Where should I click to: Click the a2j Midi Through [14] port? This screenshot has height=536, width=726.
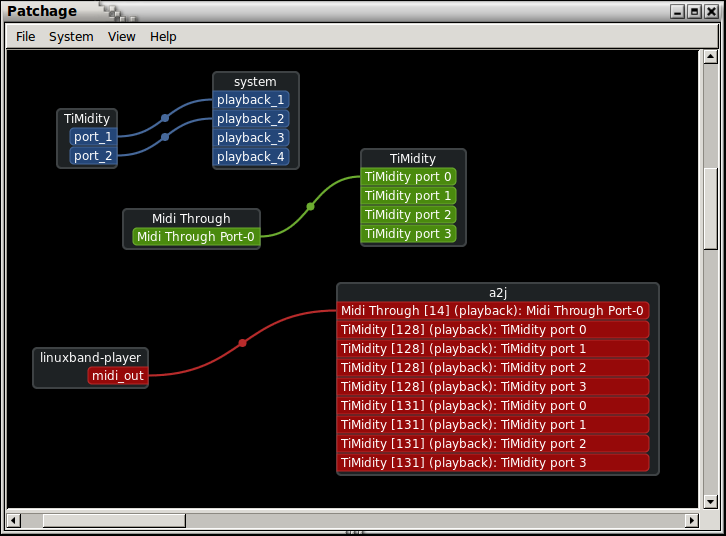point(492,311)
